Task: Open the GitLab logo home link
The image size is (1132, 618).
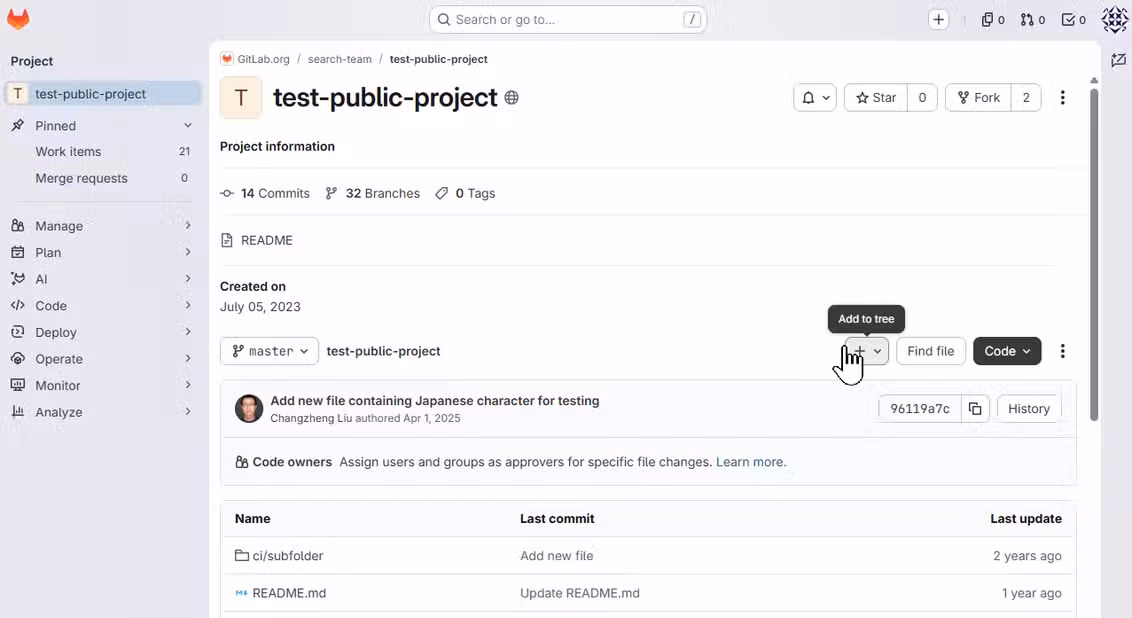Action: point(18,19)
